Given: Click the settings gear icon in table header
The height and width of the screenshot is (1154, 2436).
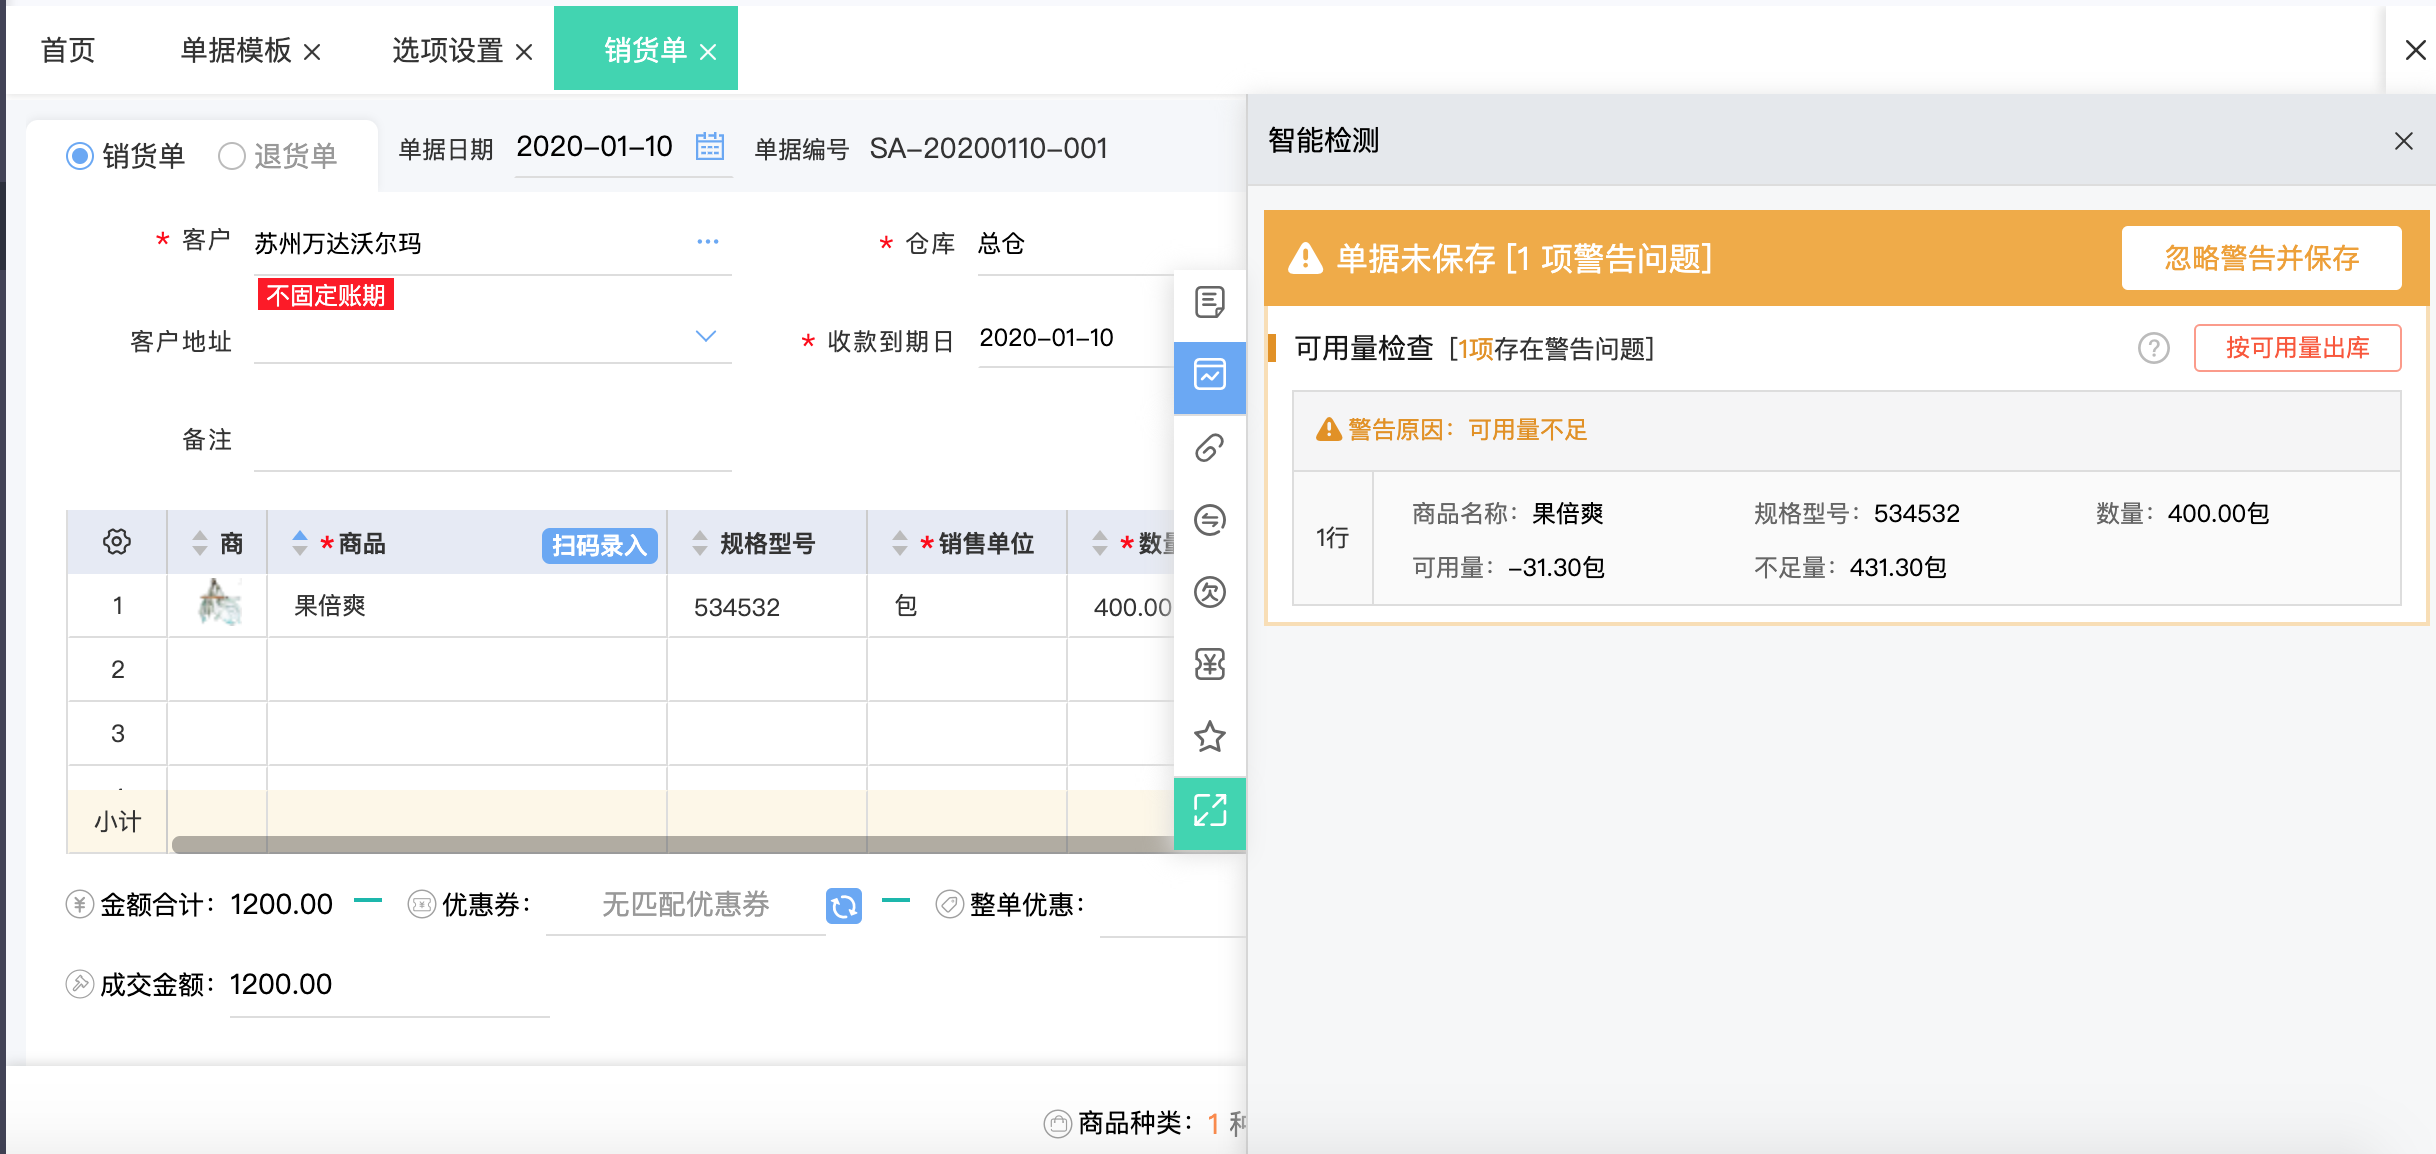Looking at the screenshot, I should coord(117,542).
